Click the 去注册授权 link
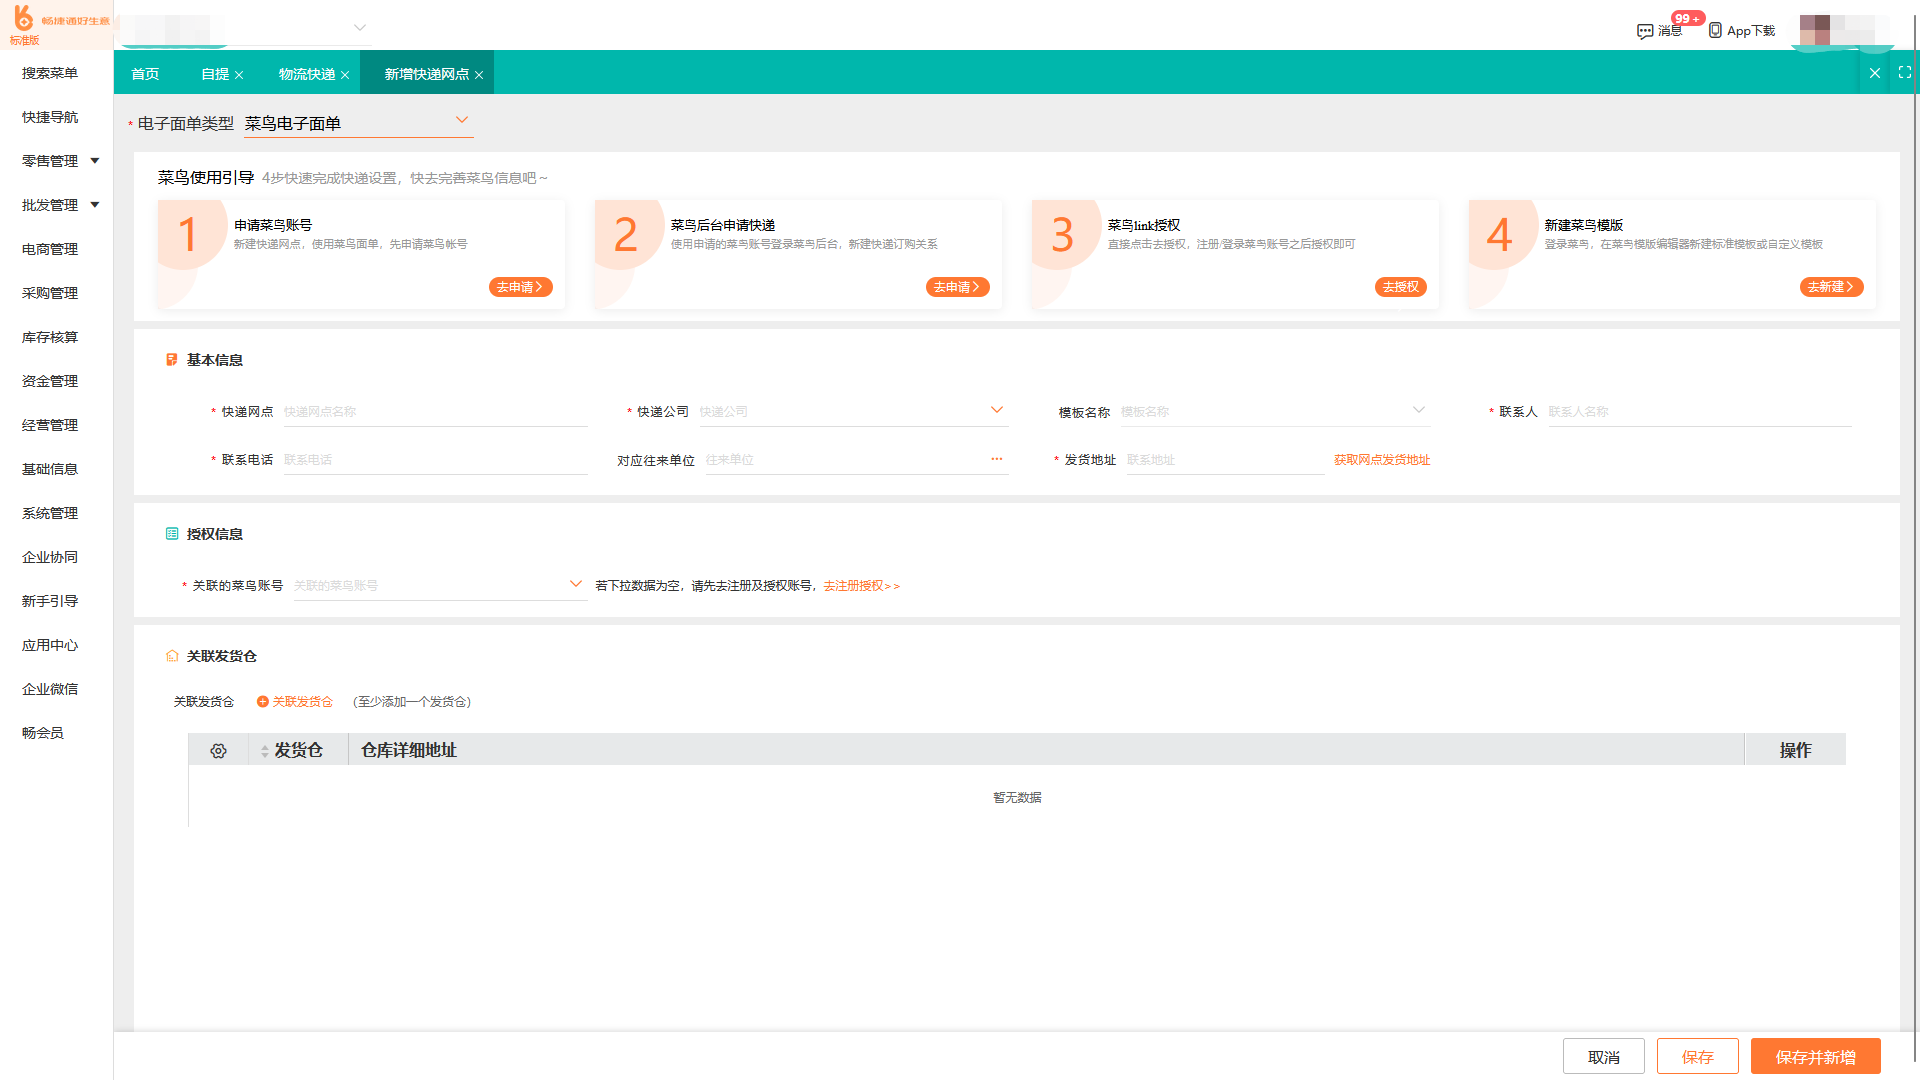 click(858, 585)
